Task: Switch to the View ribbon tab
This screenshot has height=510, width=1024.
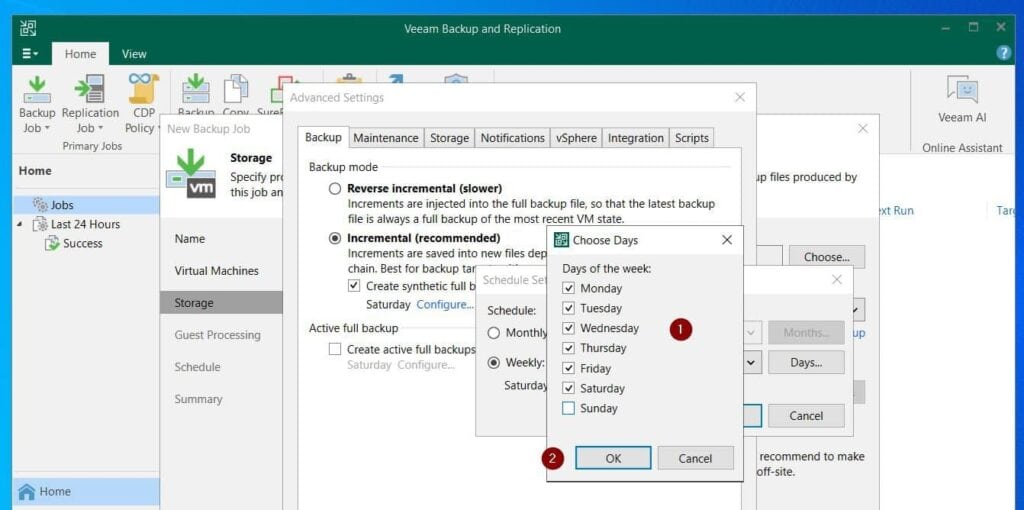Action: [x=134, y=54]
